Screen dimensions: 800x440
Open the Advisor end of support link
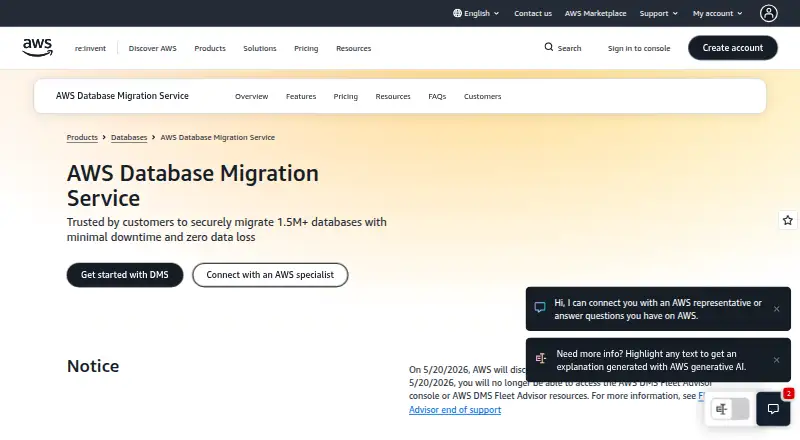(x=455, y=409)
